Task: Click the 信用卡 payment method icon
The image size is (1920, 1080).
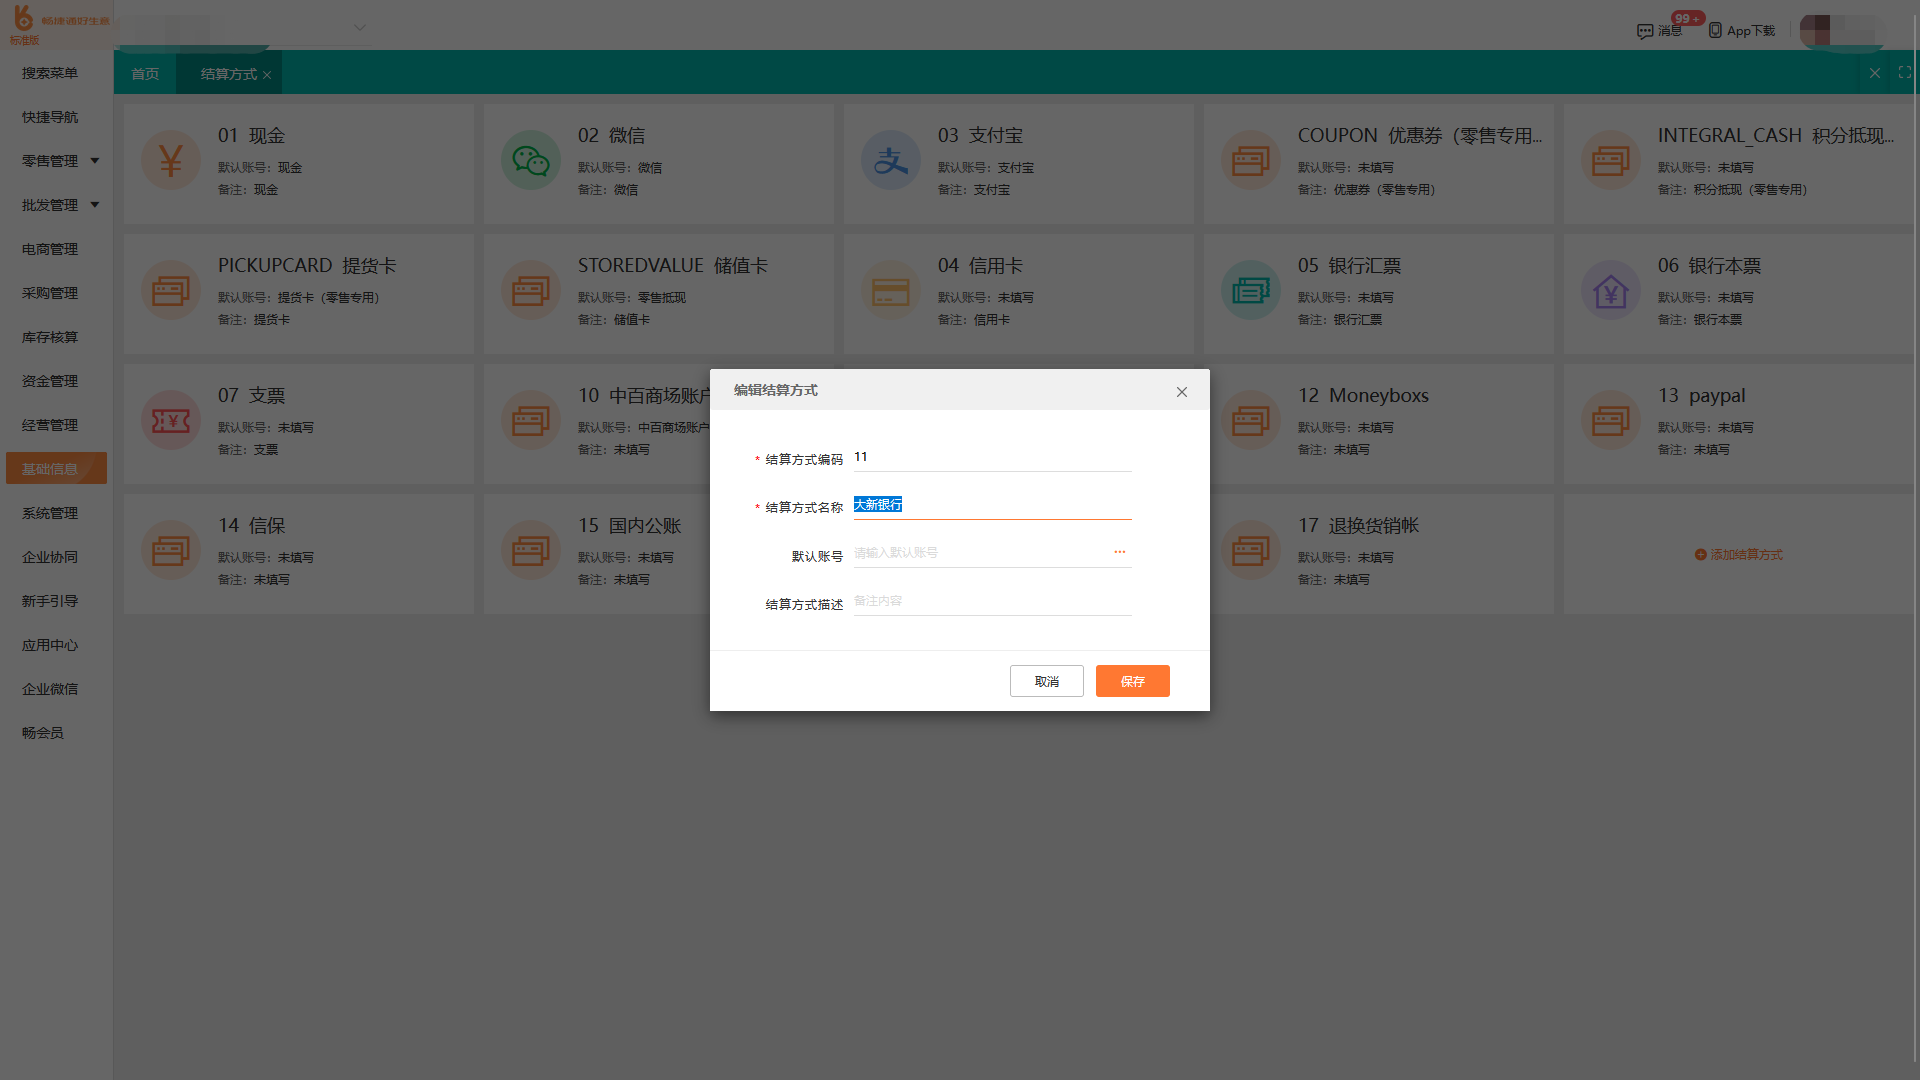Action: pyautogui.click(x=890, y=290)
